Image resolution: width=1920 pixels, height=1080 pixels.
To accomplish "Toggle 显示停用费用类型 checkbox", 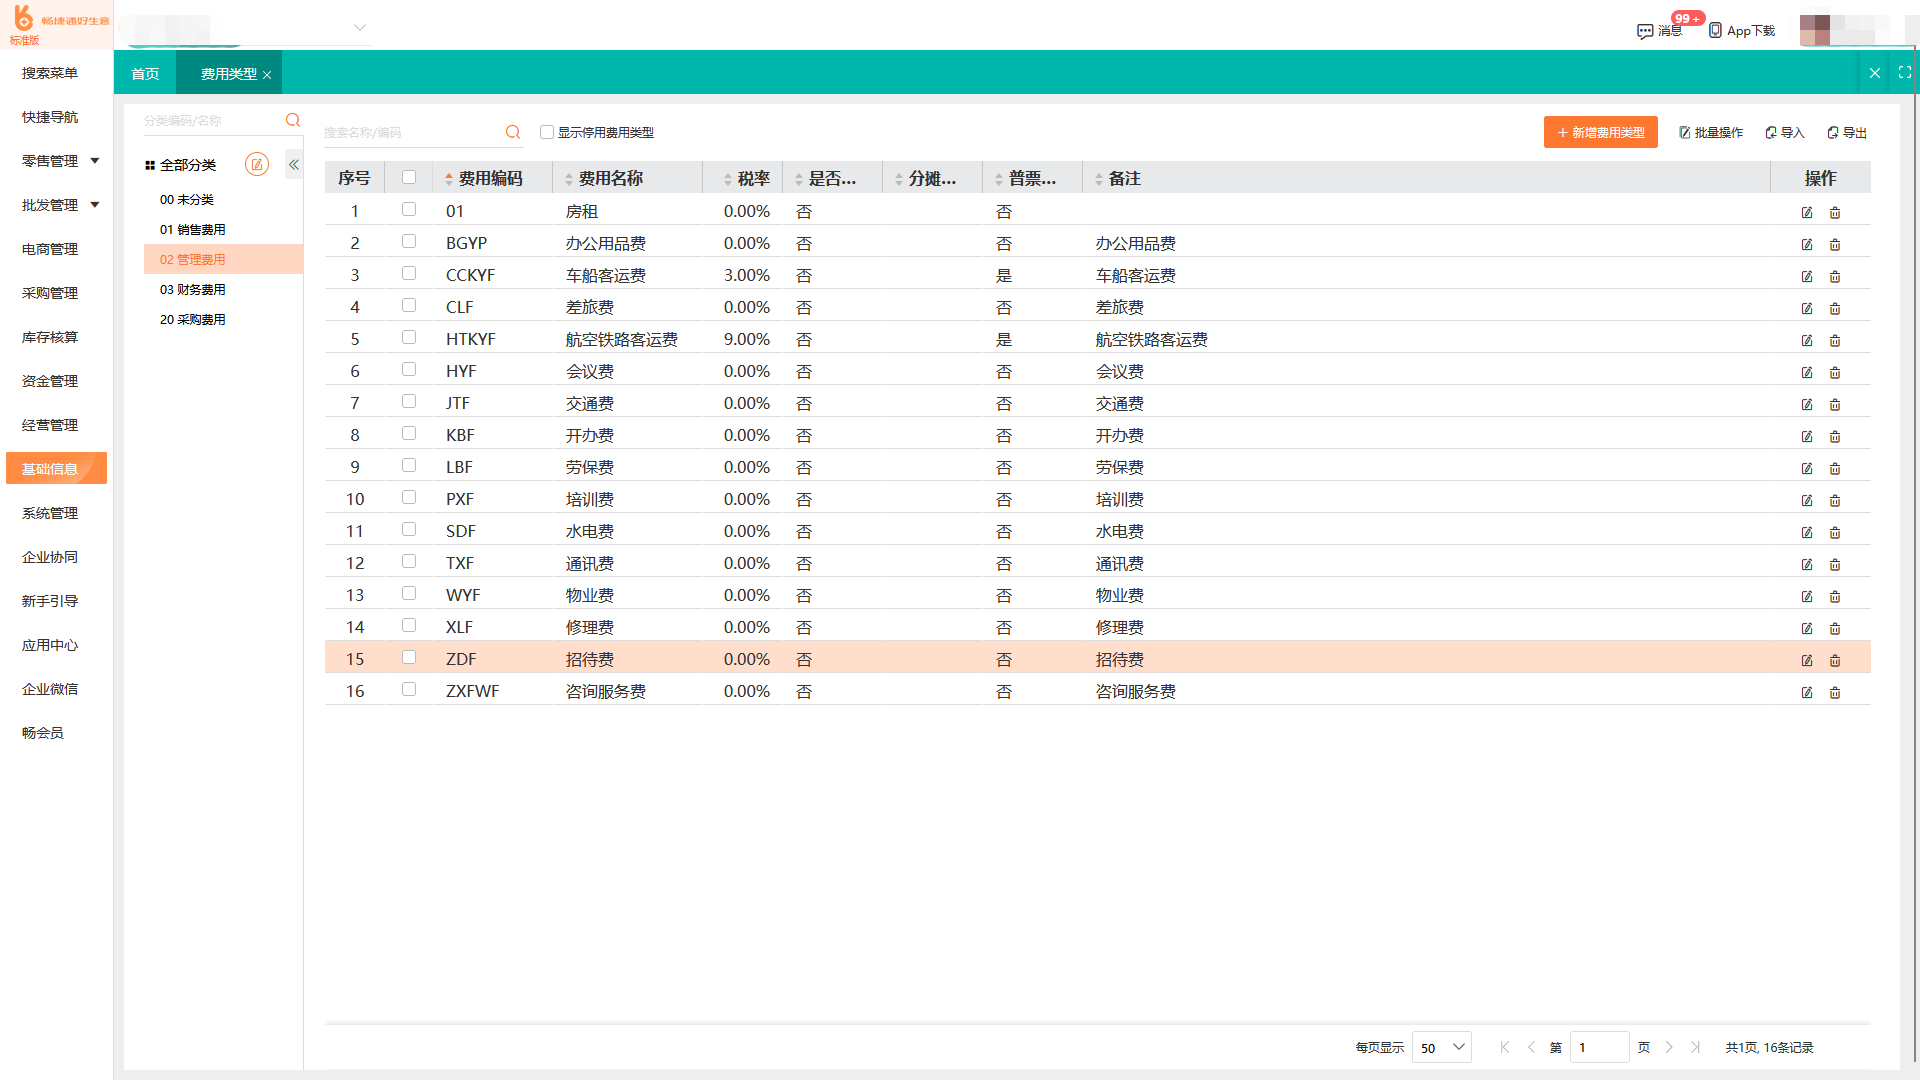I will 546,131.
